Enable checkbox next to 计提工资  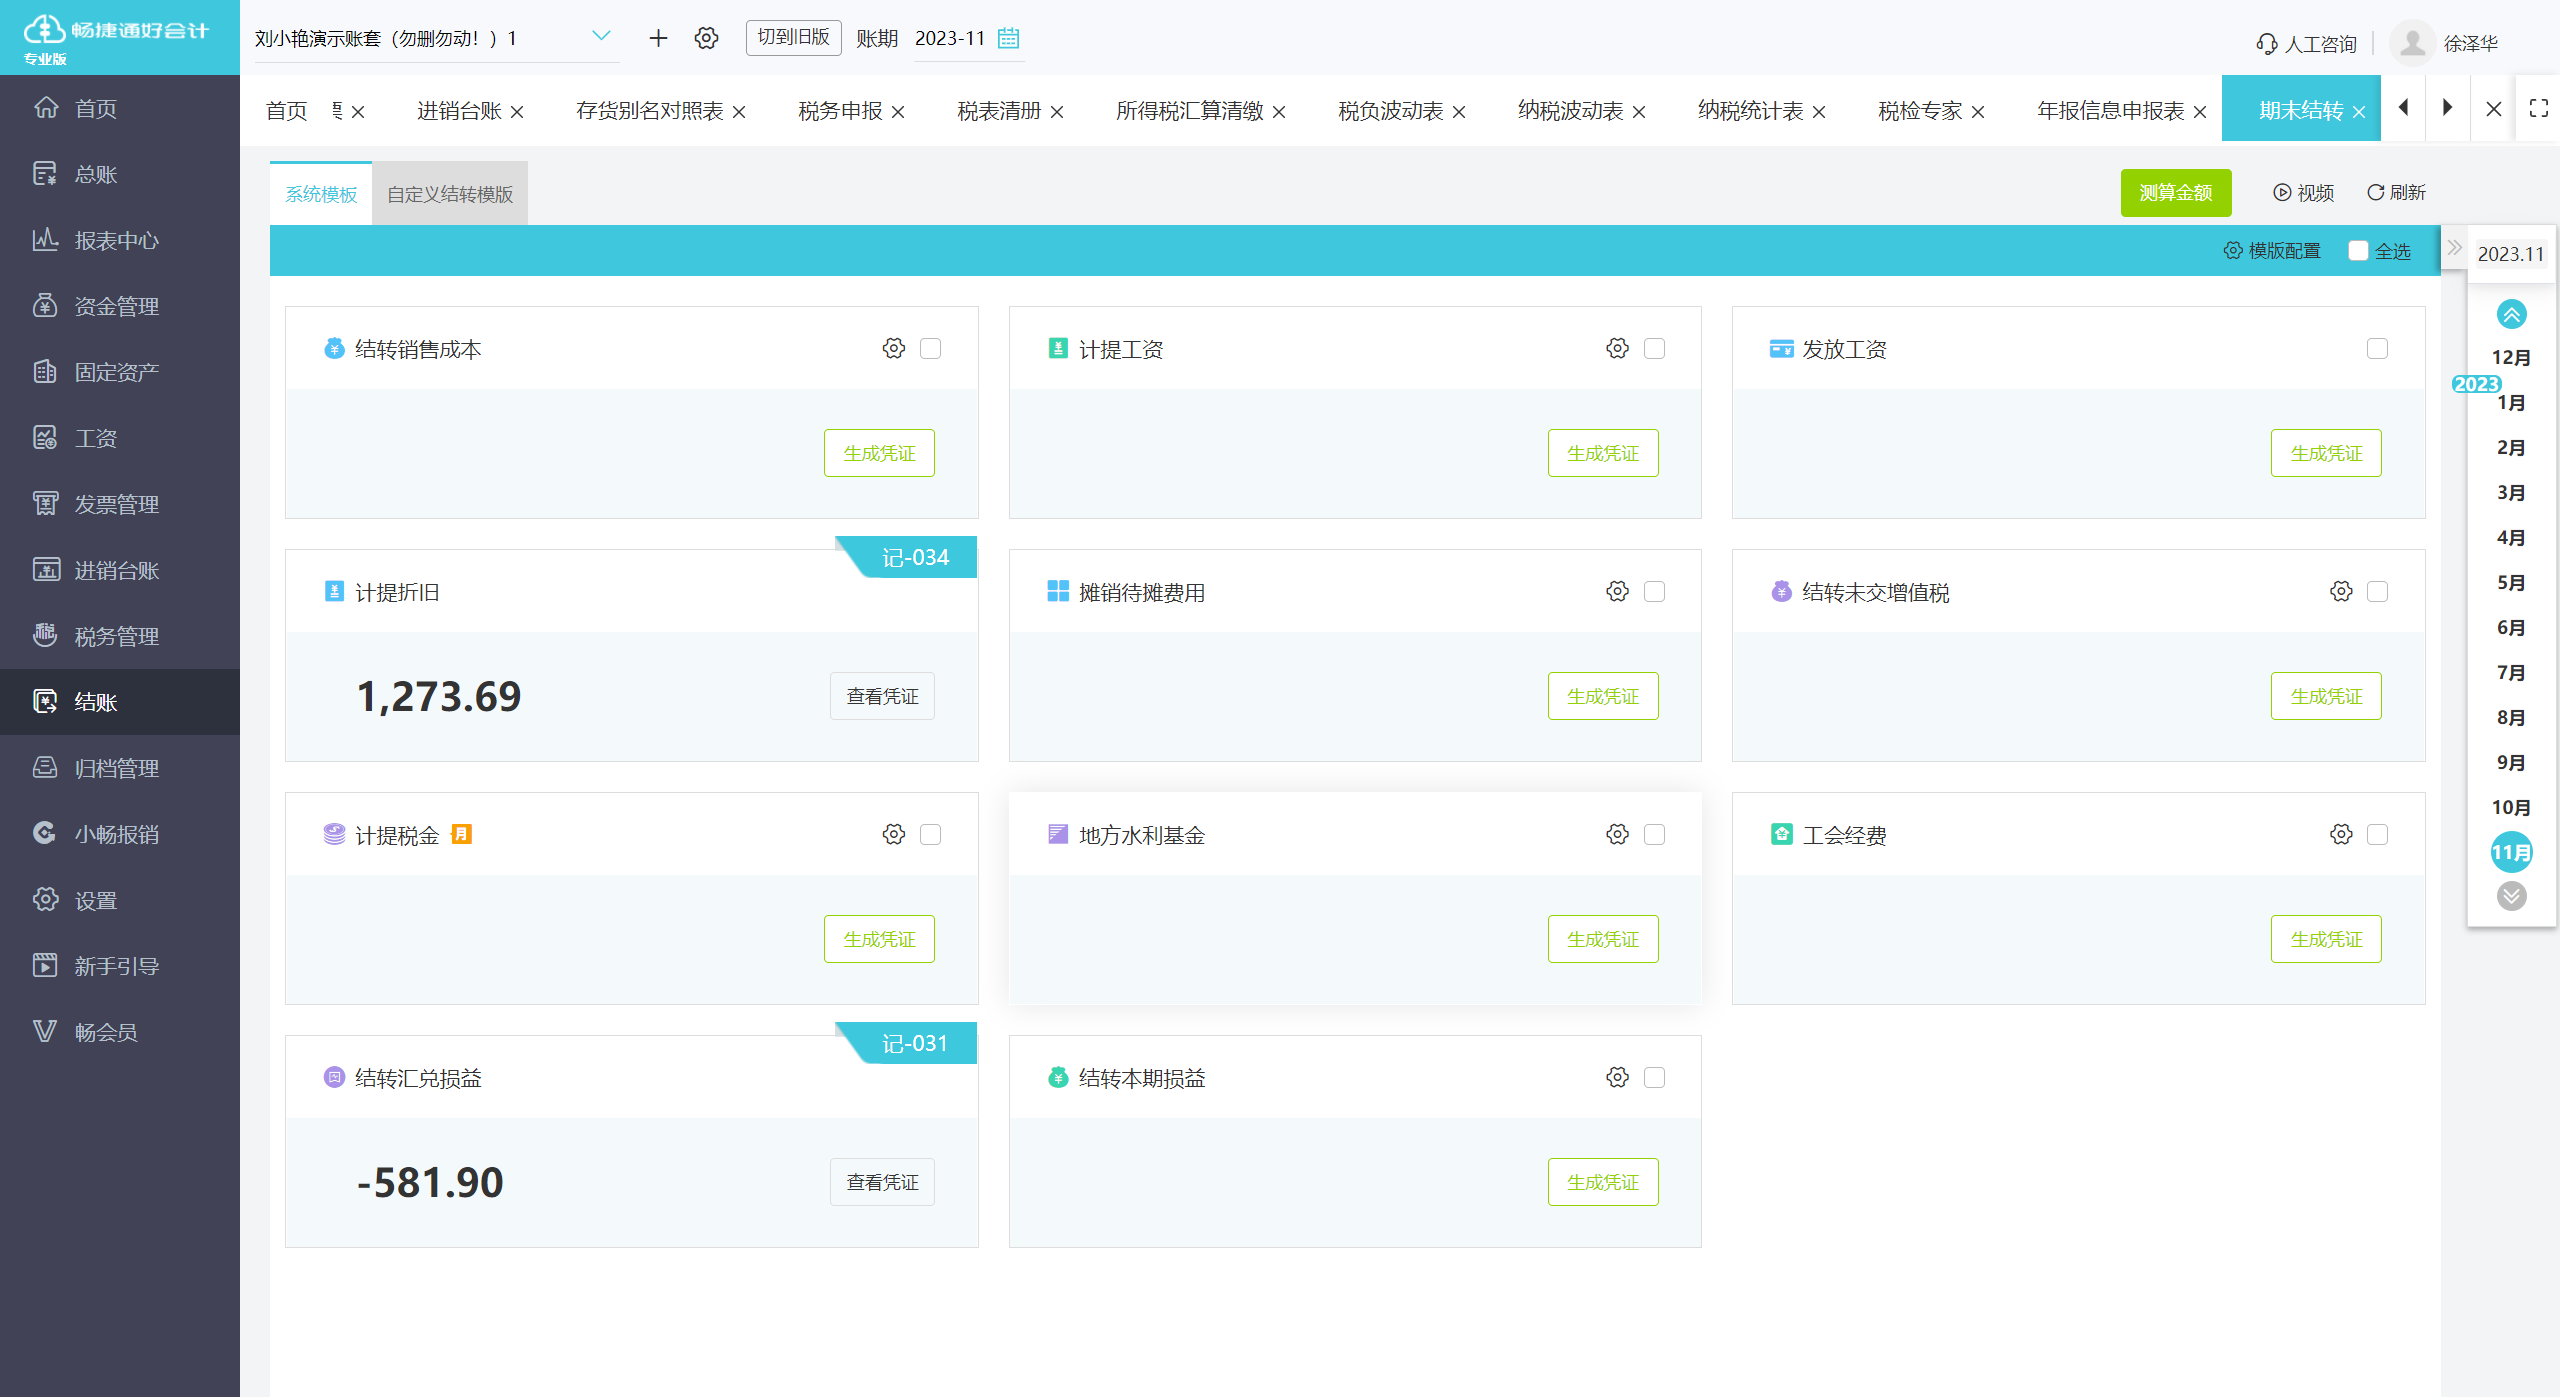tap(1650, 349)
